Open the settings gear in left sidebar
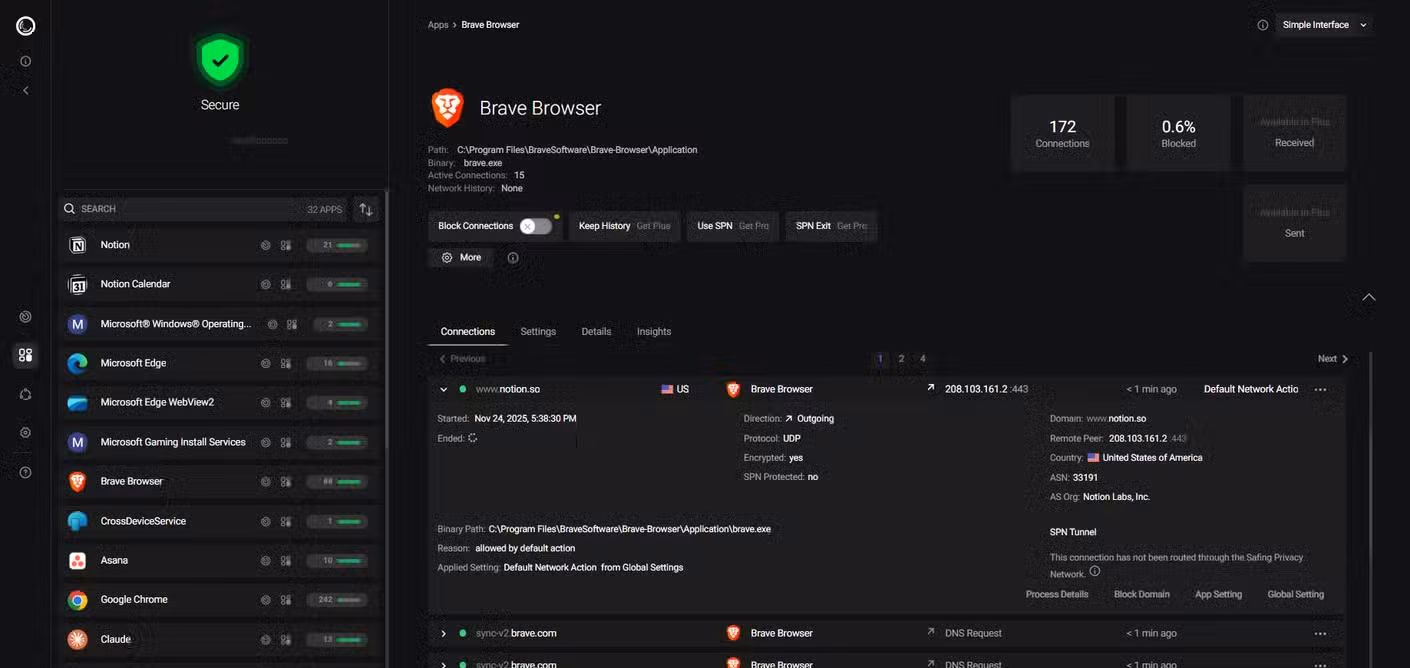Screen dimensions: 1410x668 25,433
